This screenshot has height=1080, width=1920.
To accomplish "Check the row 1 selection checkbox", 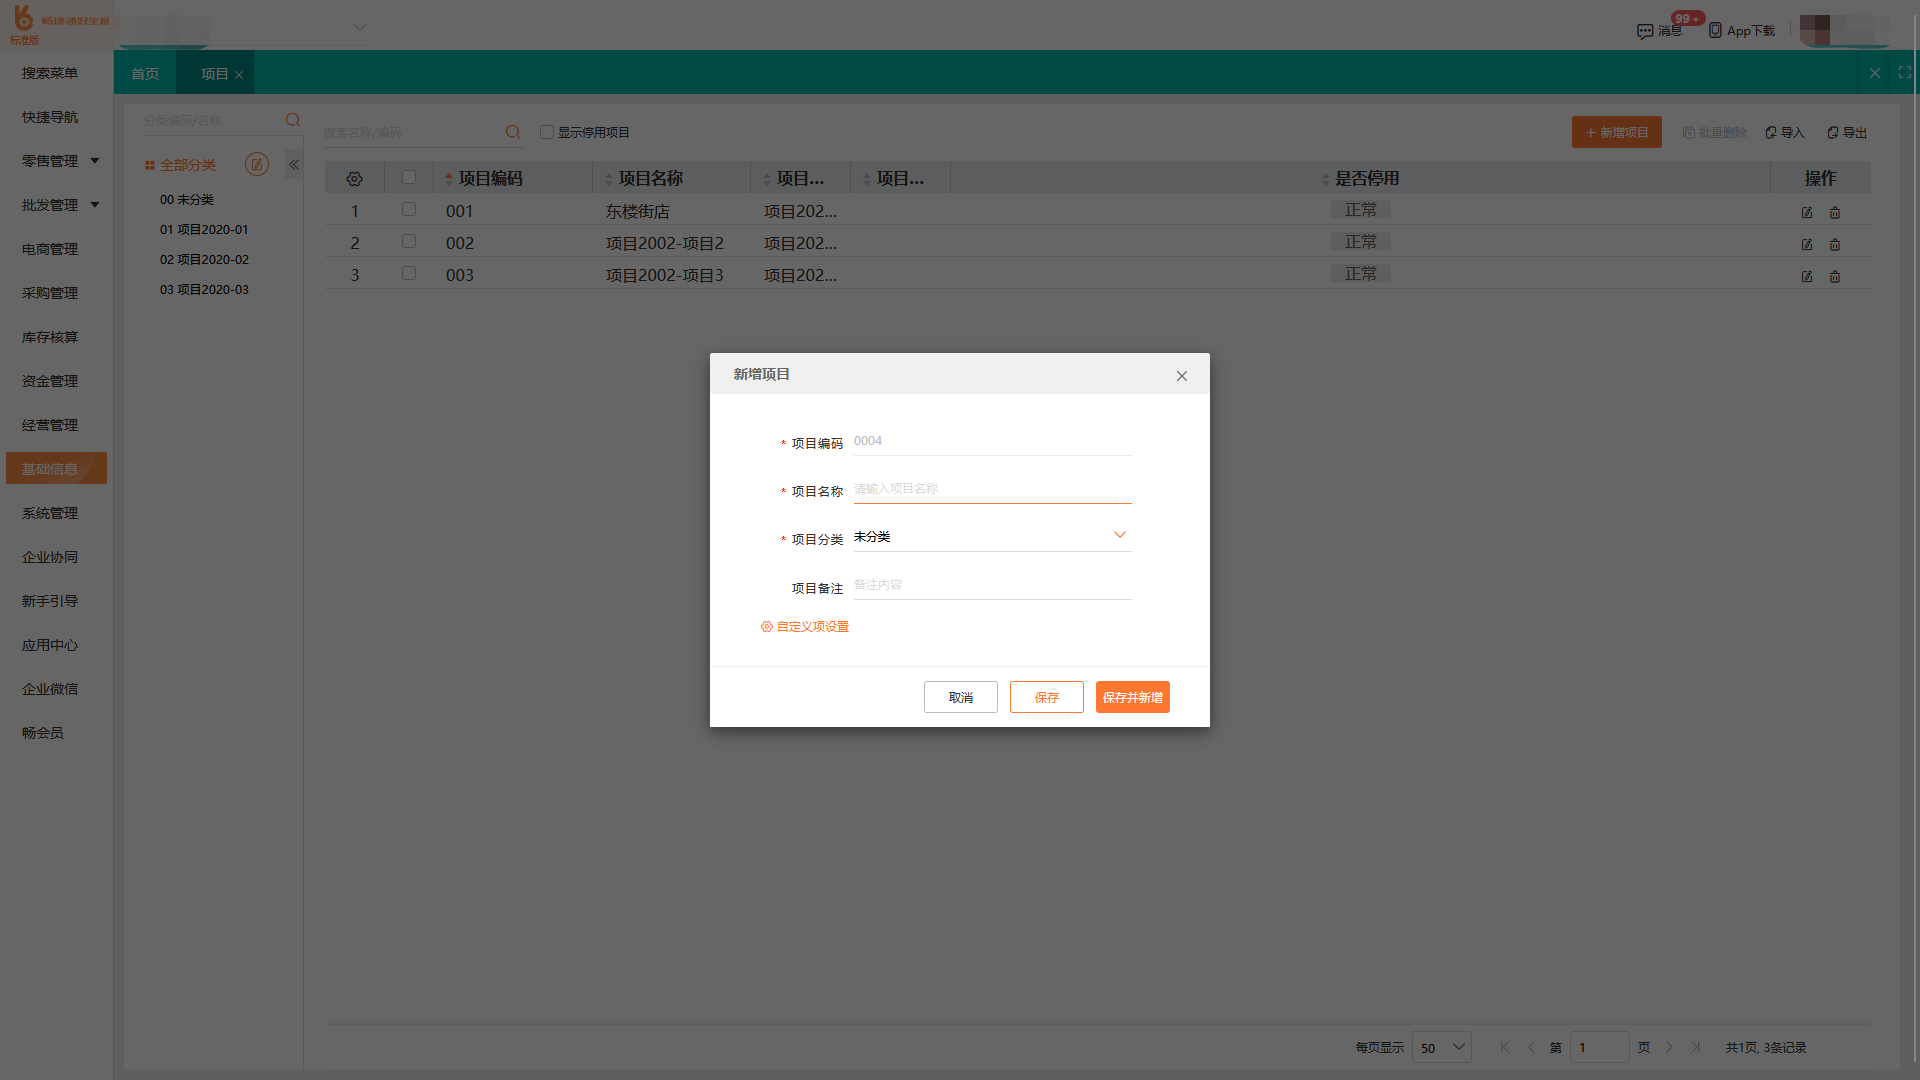I will click(x=409, y=210).
